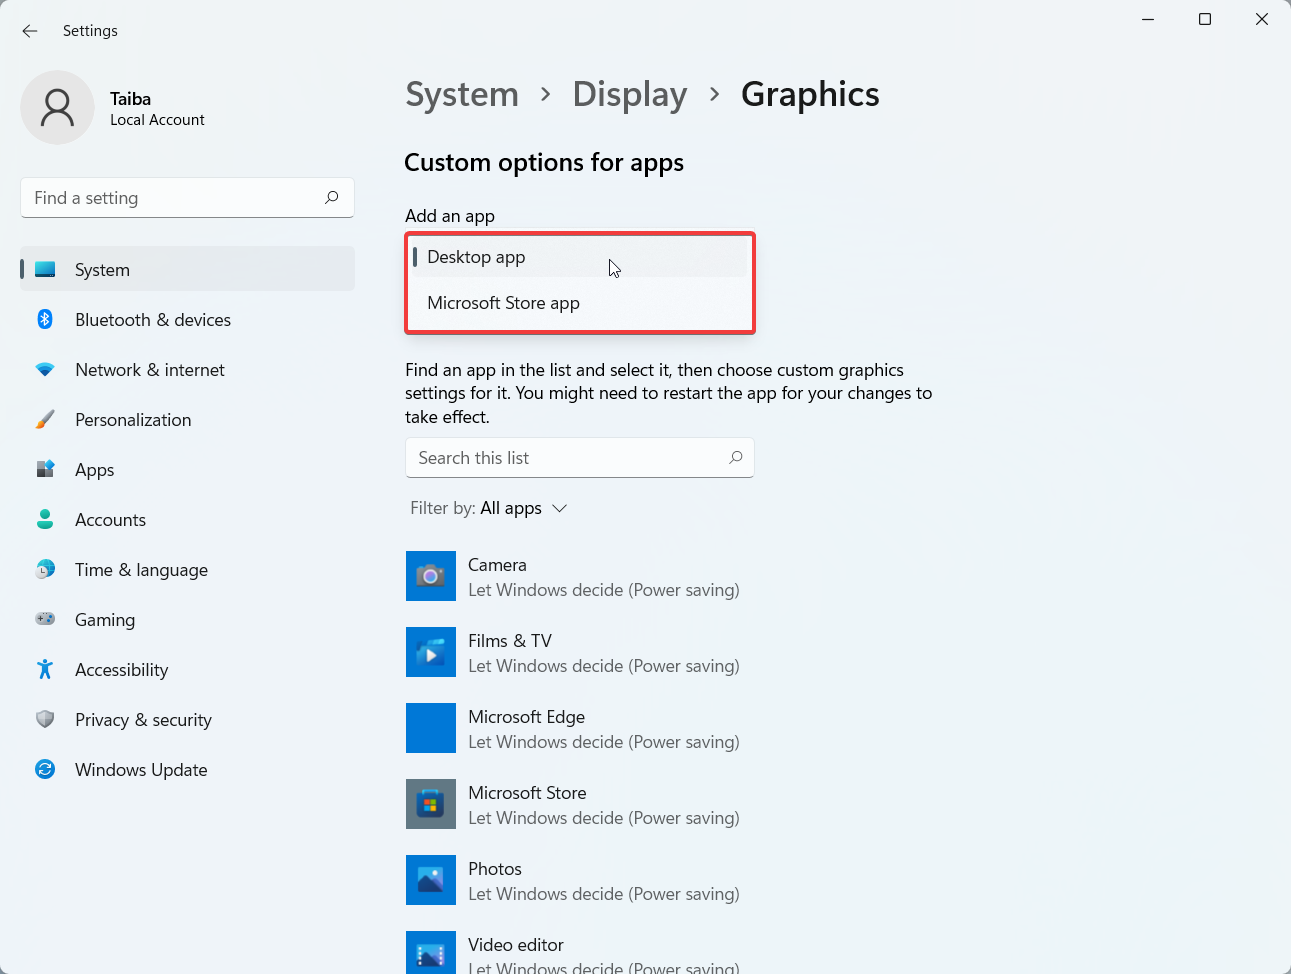The image size is (1291, 974).
Task: Select the Camera entry text
Action: tap(497, 565)
